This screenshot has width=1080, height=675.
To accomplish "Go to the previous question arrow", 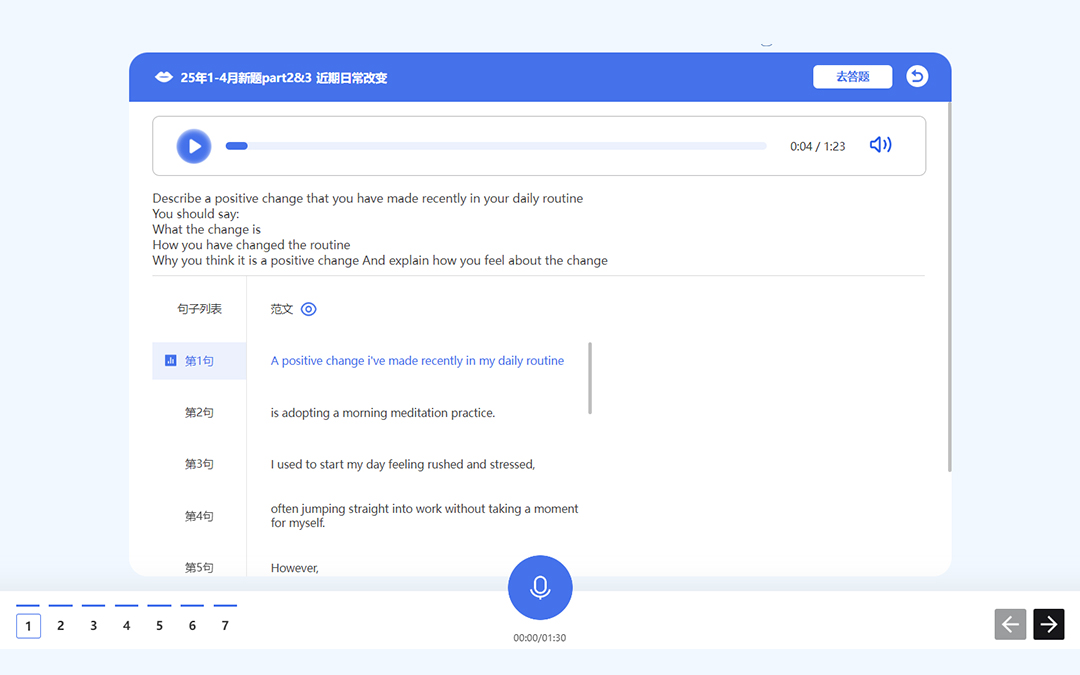I will [x=1010, y=624].
